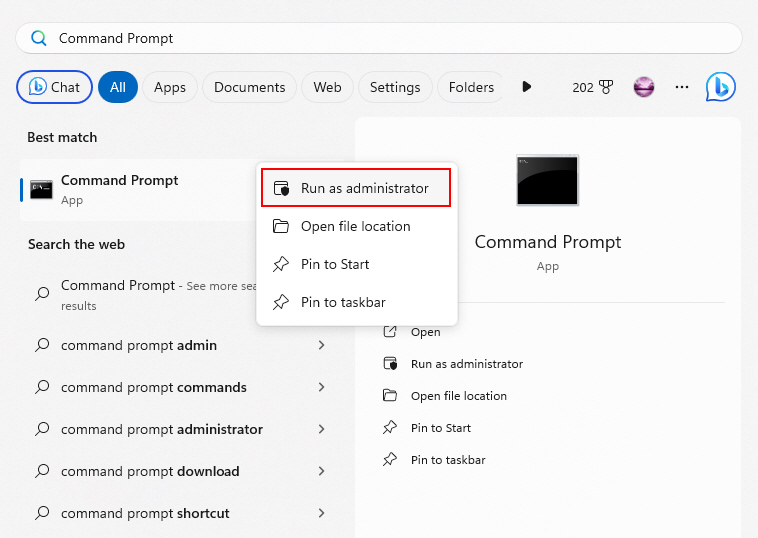Viewport: 758px width, 538px height.
Task: Choose Open file location in context menu
Action: tap(356, 226)
